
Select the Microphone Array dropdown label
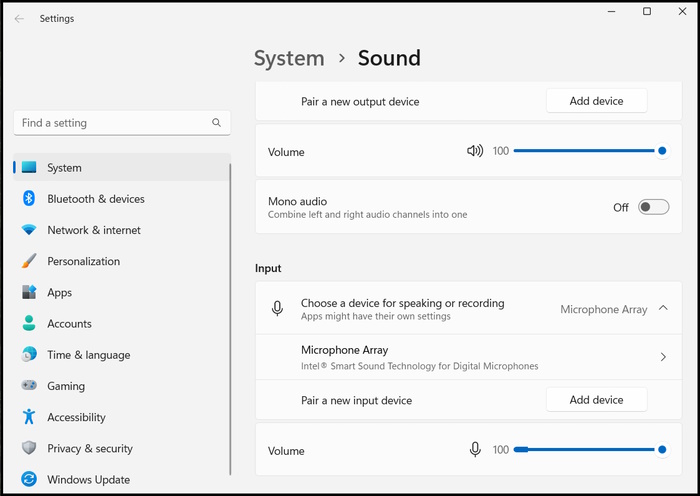(x=603, y=310)
